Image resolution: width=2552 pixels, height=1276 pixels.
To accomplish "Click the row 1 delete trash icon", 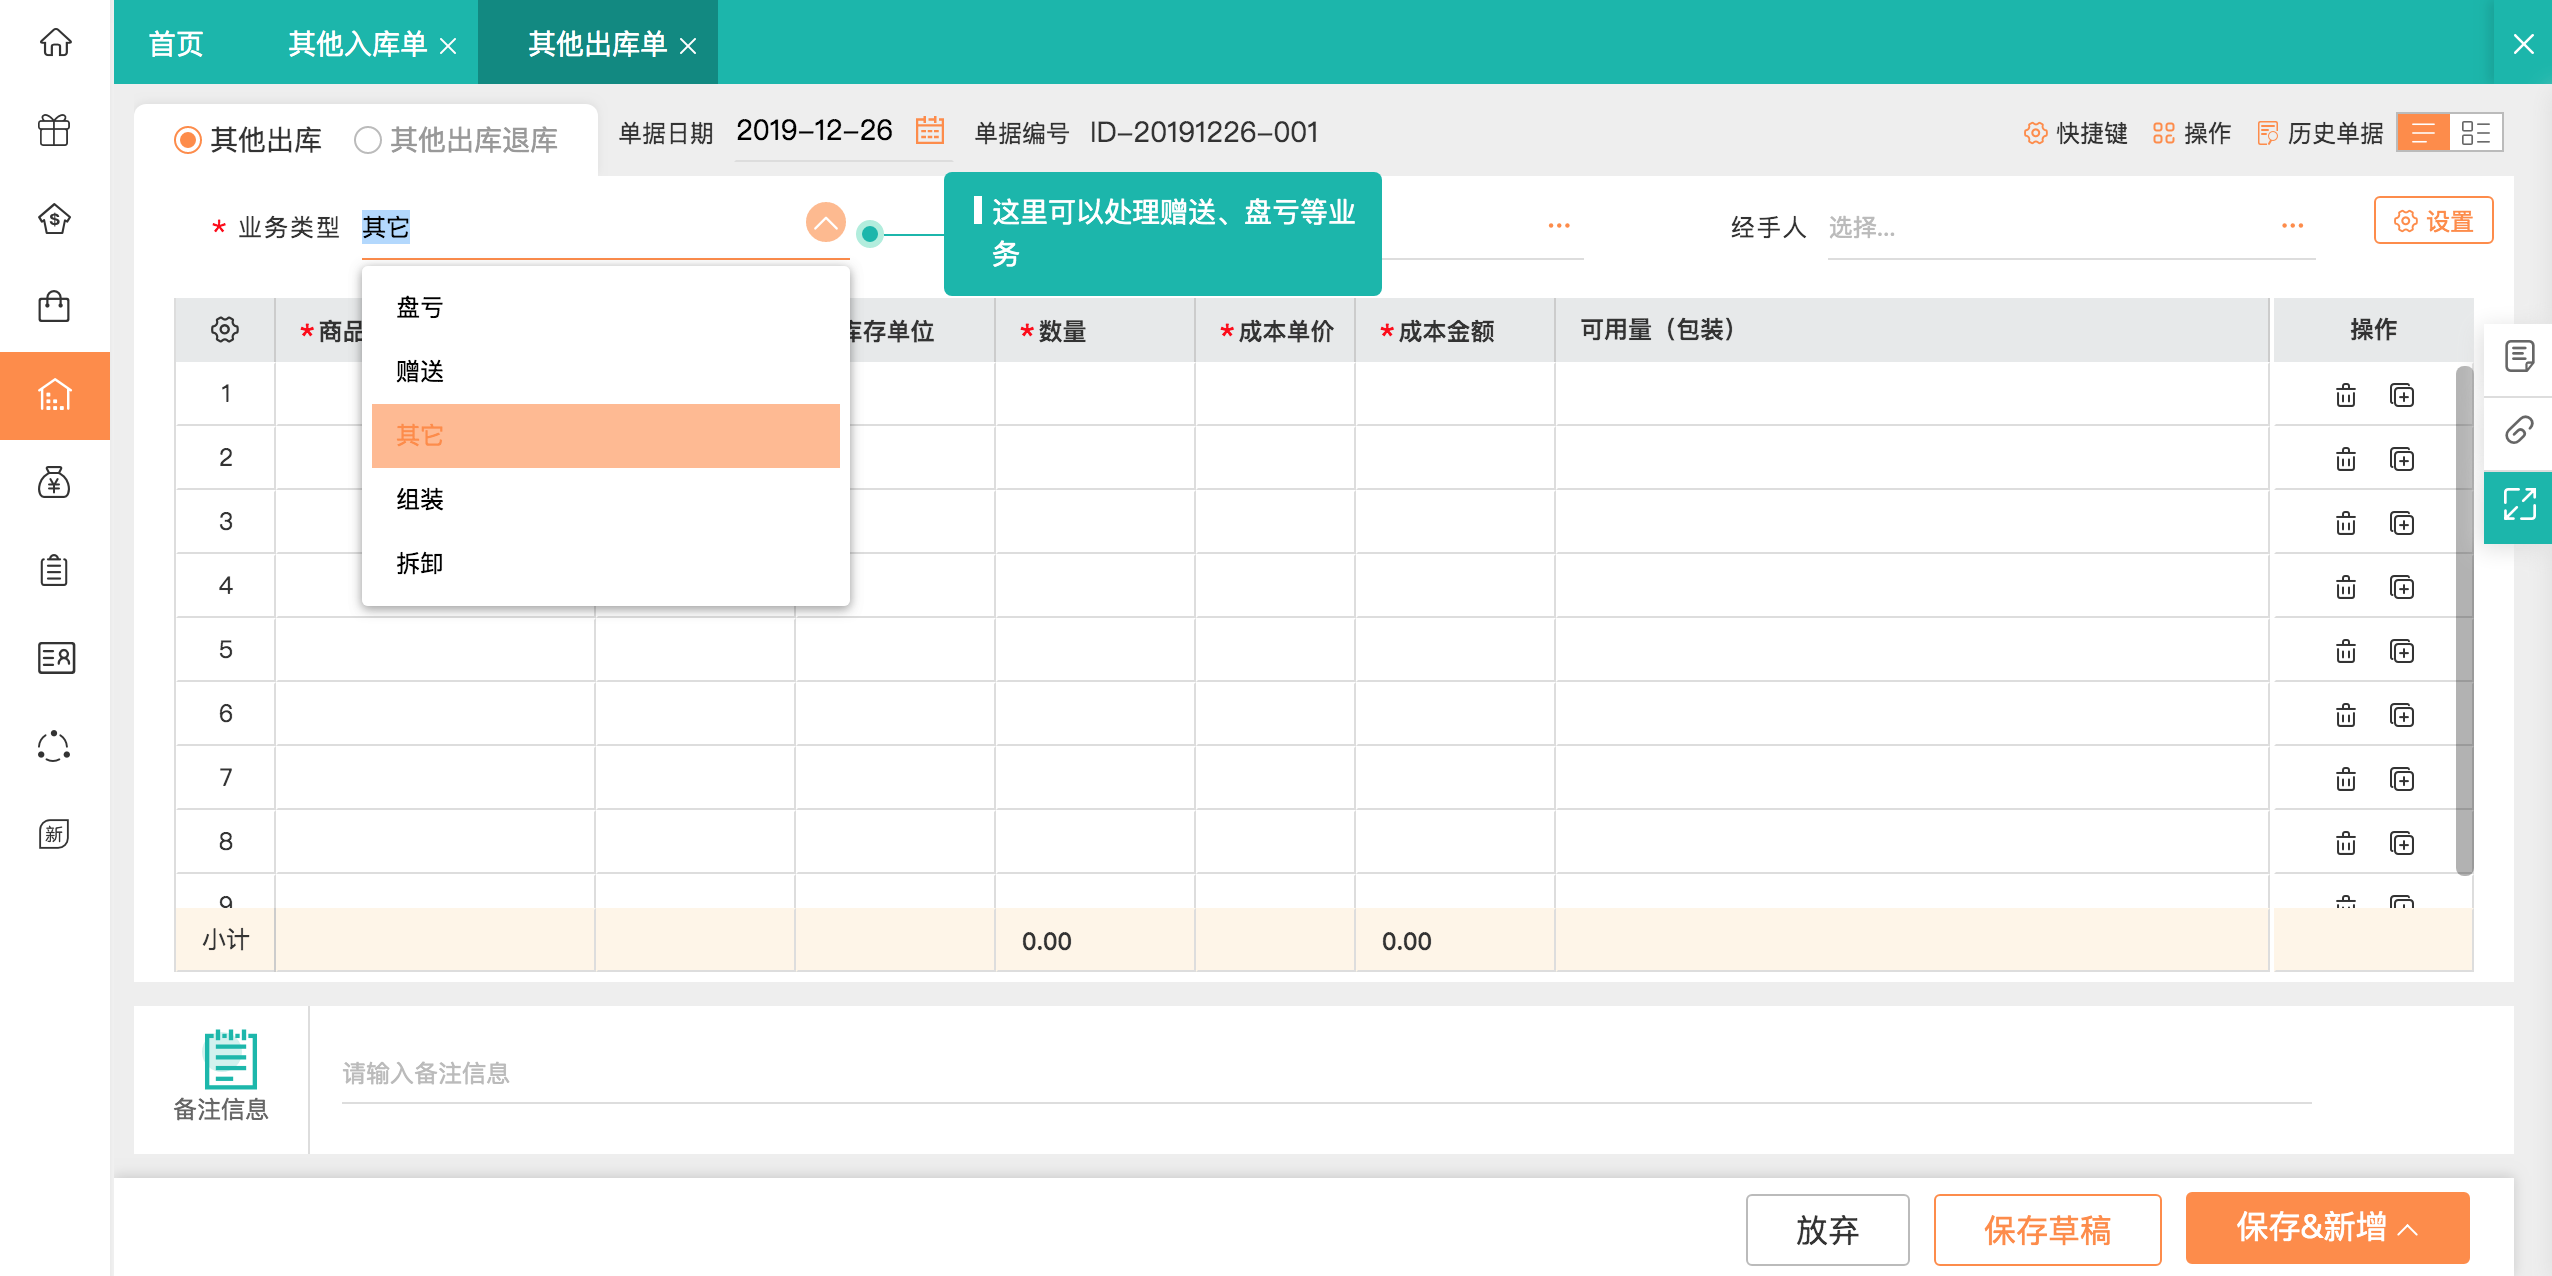I will [2345, 392].
